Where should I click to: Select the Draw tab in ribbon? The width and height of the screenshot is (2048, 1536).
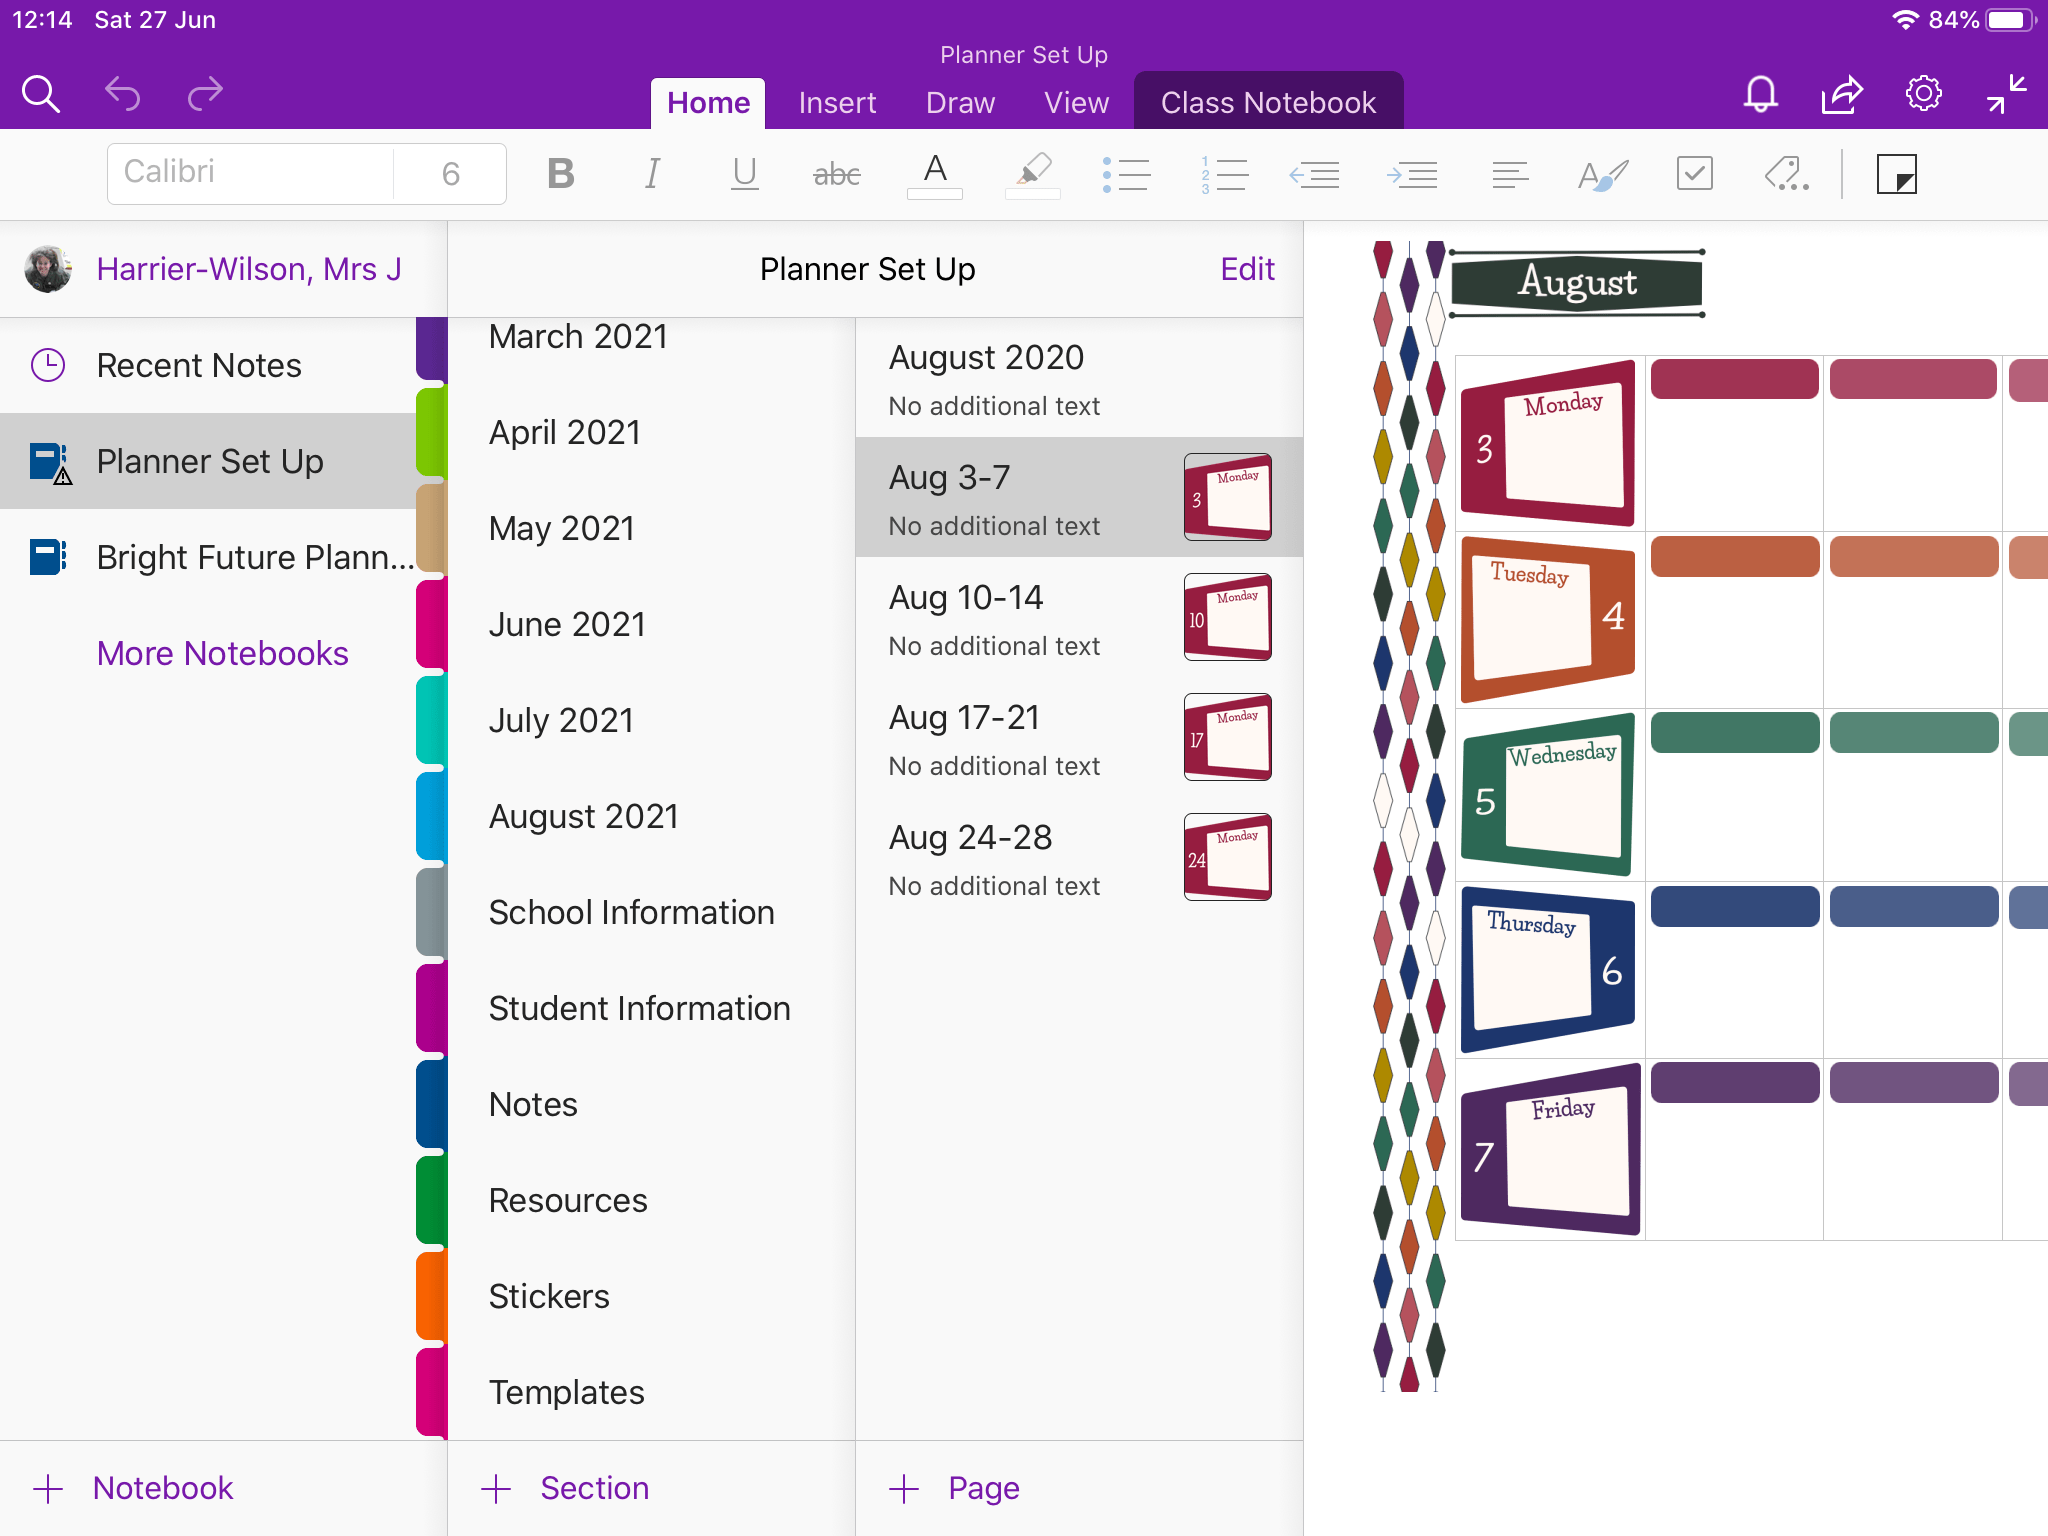(961, 100)
